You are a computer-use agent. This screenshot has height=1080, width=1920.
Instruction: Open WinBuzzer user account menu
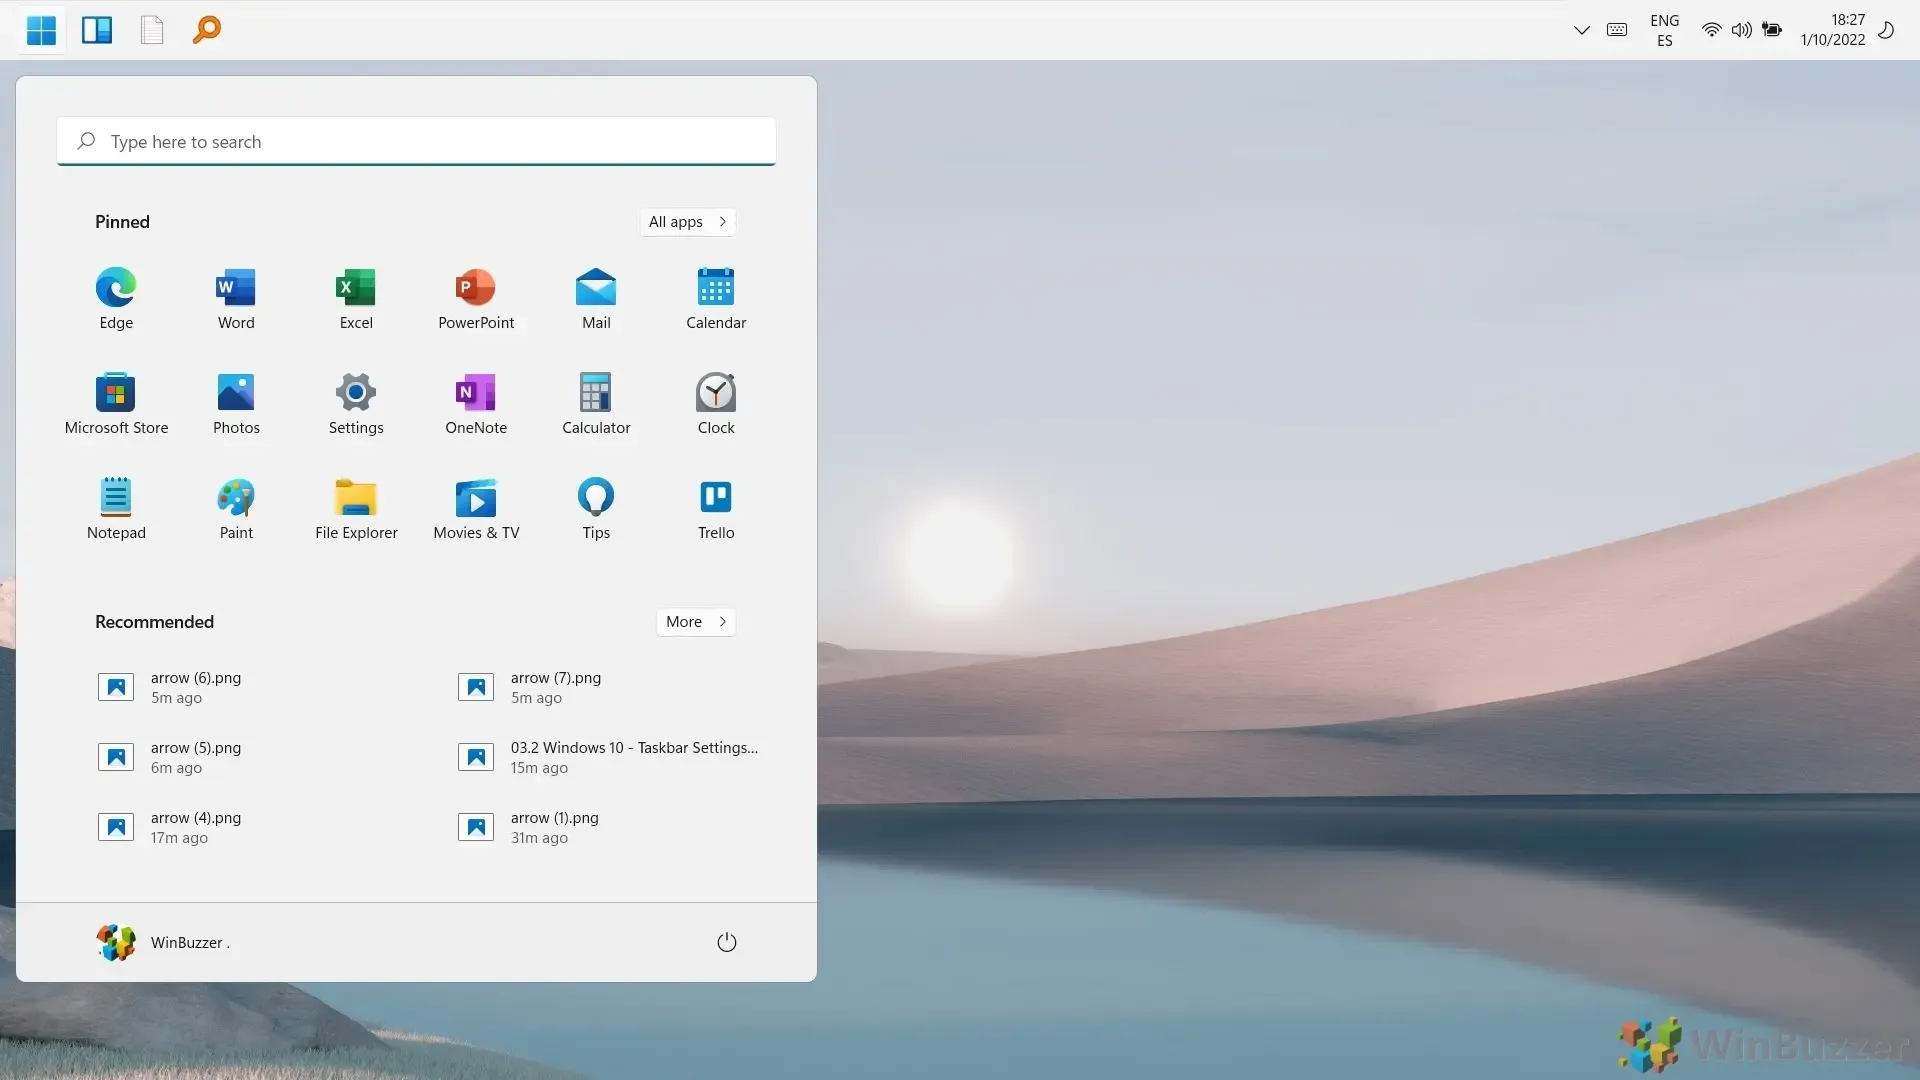[161, 942]
